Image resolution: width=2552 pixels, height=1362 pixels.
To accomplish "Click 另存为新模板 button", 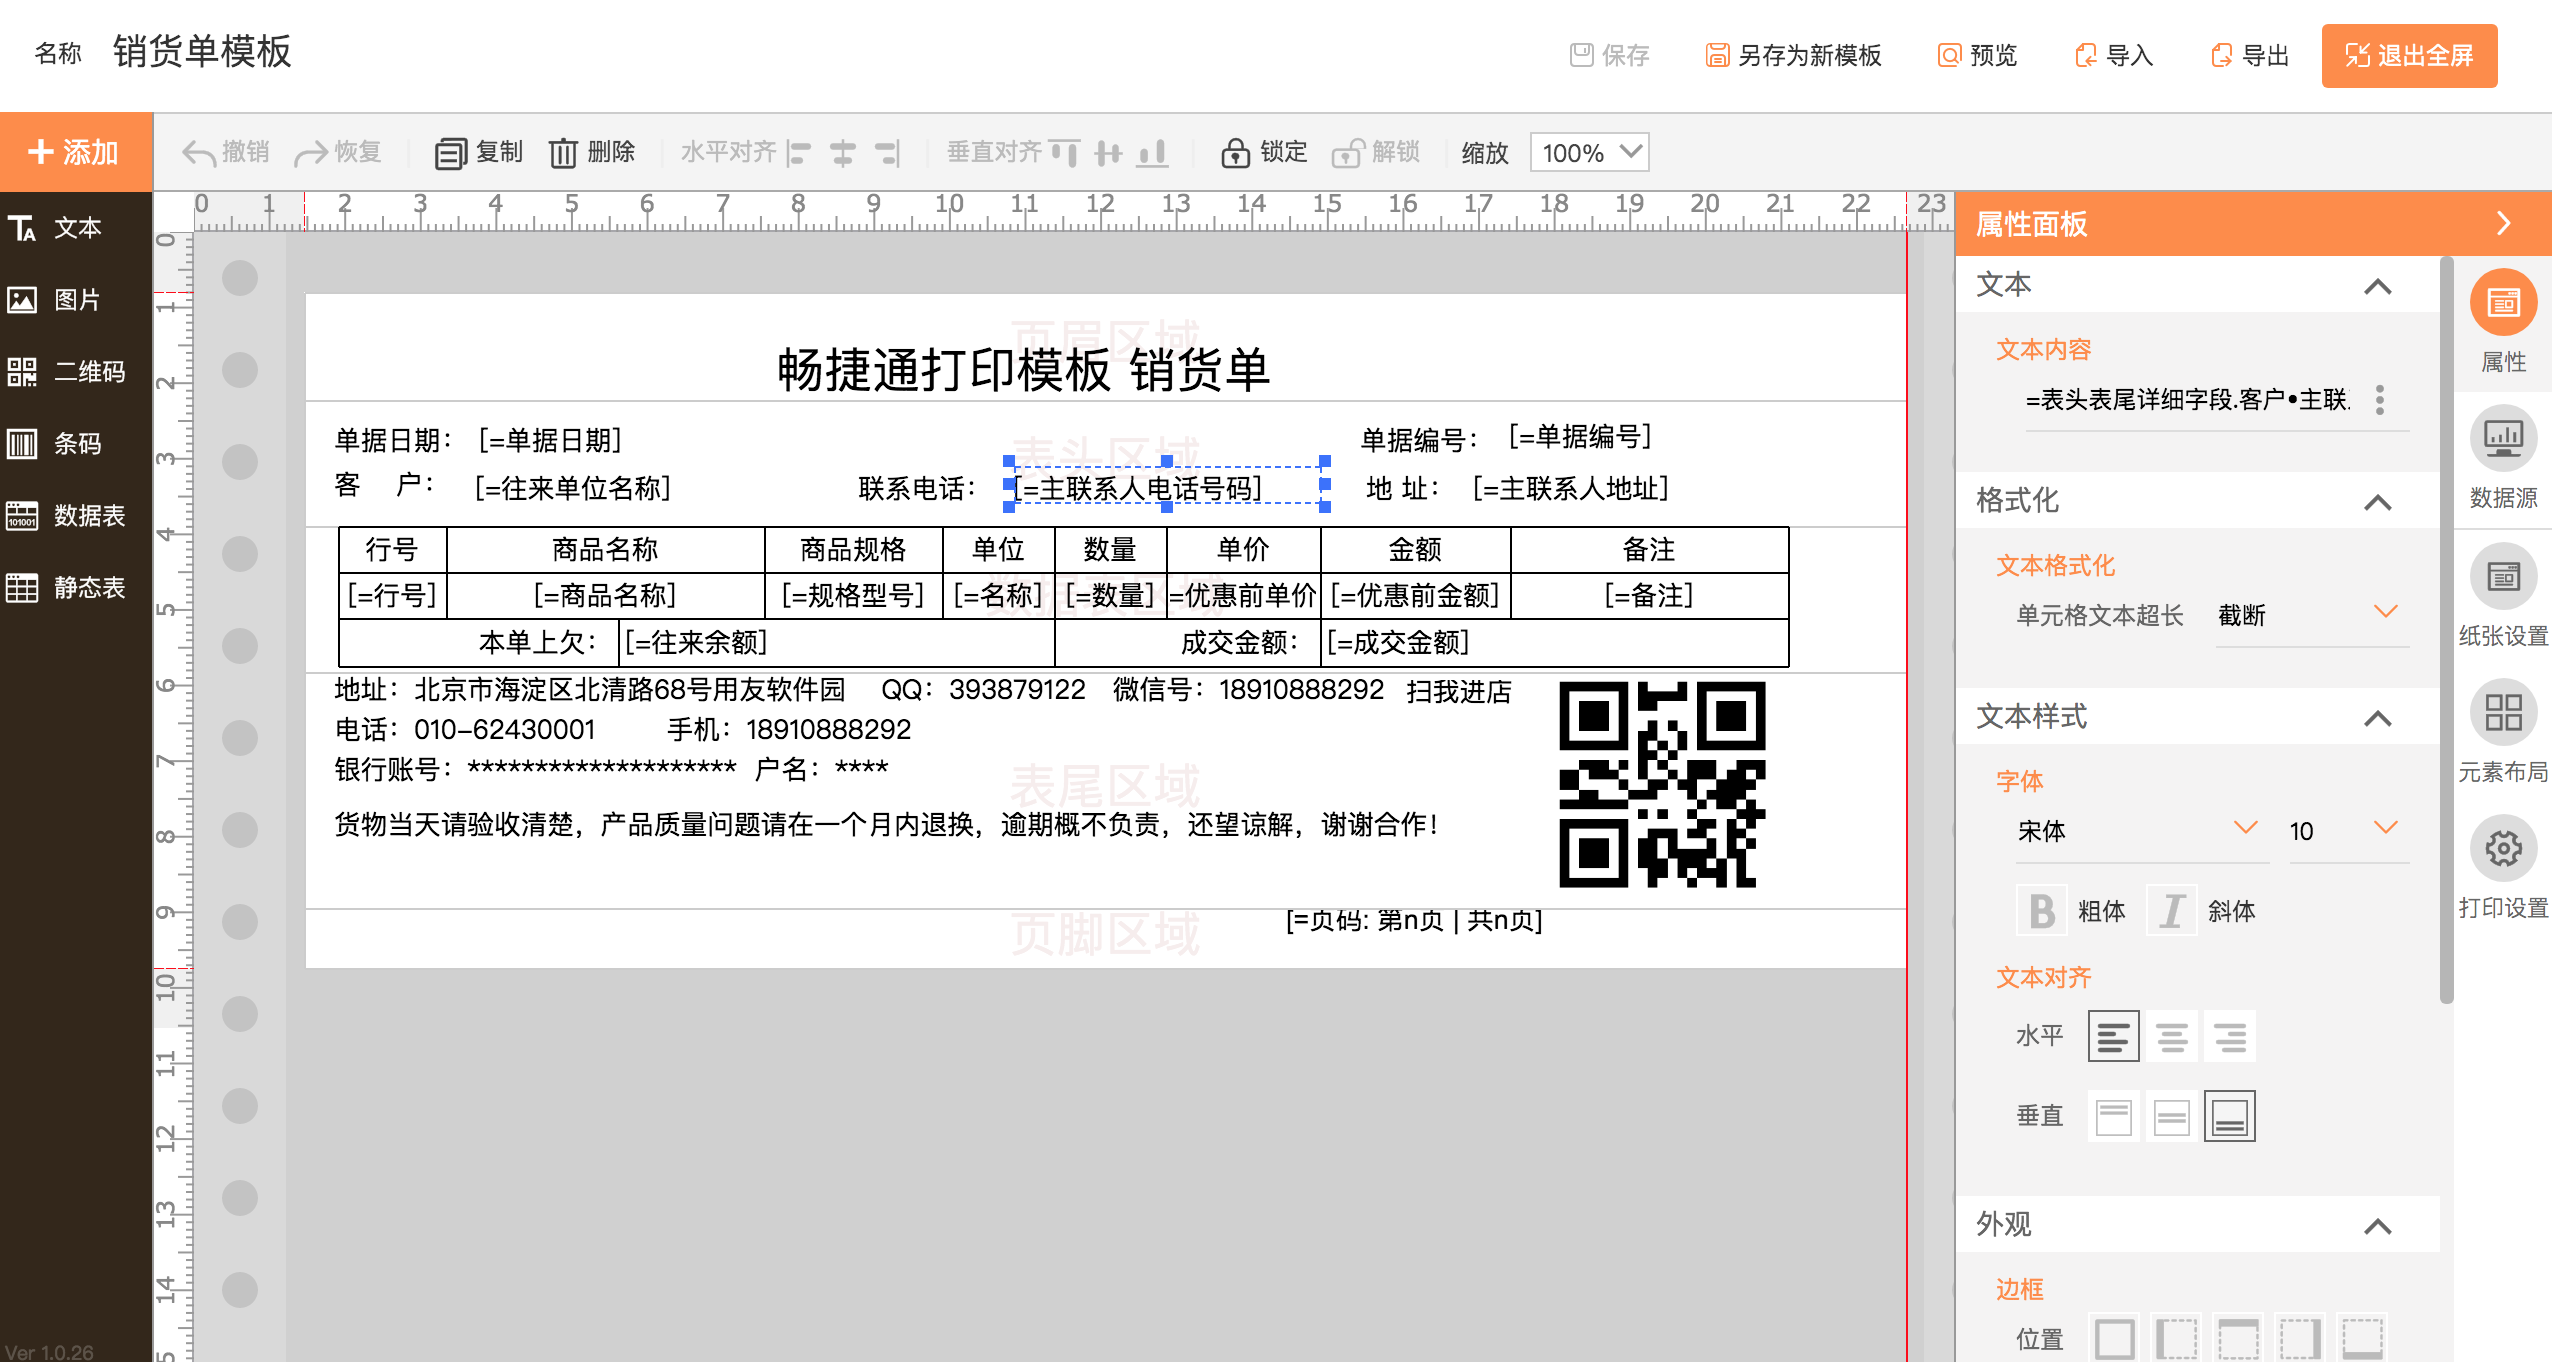I will 1796,52.
